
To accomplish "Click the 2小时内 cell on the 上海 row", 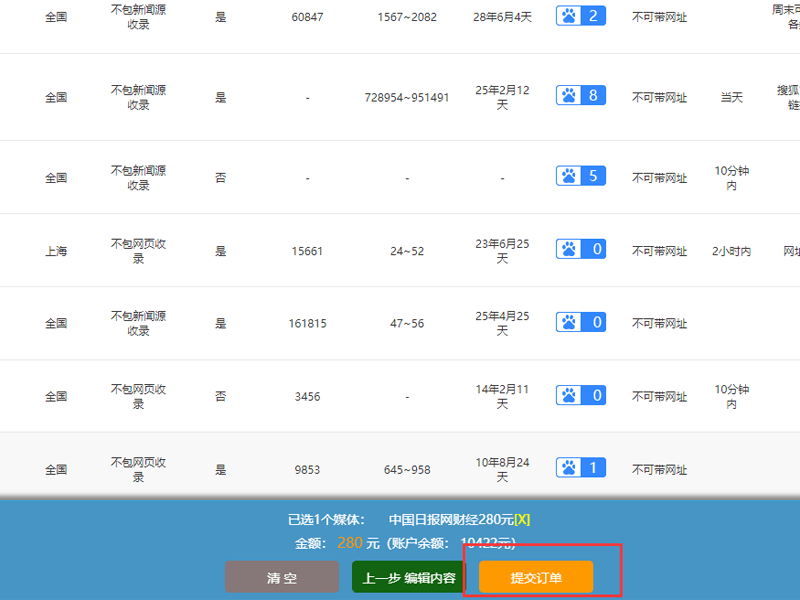I will (731, 249).
